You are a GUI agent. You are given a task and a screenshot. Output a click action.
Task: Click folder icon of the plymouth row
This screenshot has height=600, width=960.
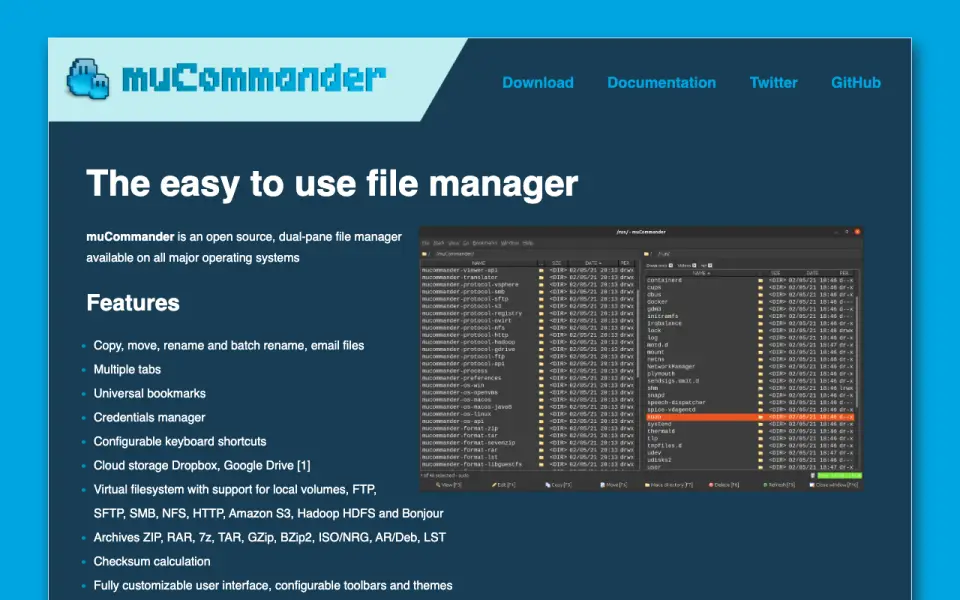(x=760, y=373)
